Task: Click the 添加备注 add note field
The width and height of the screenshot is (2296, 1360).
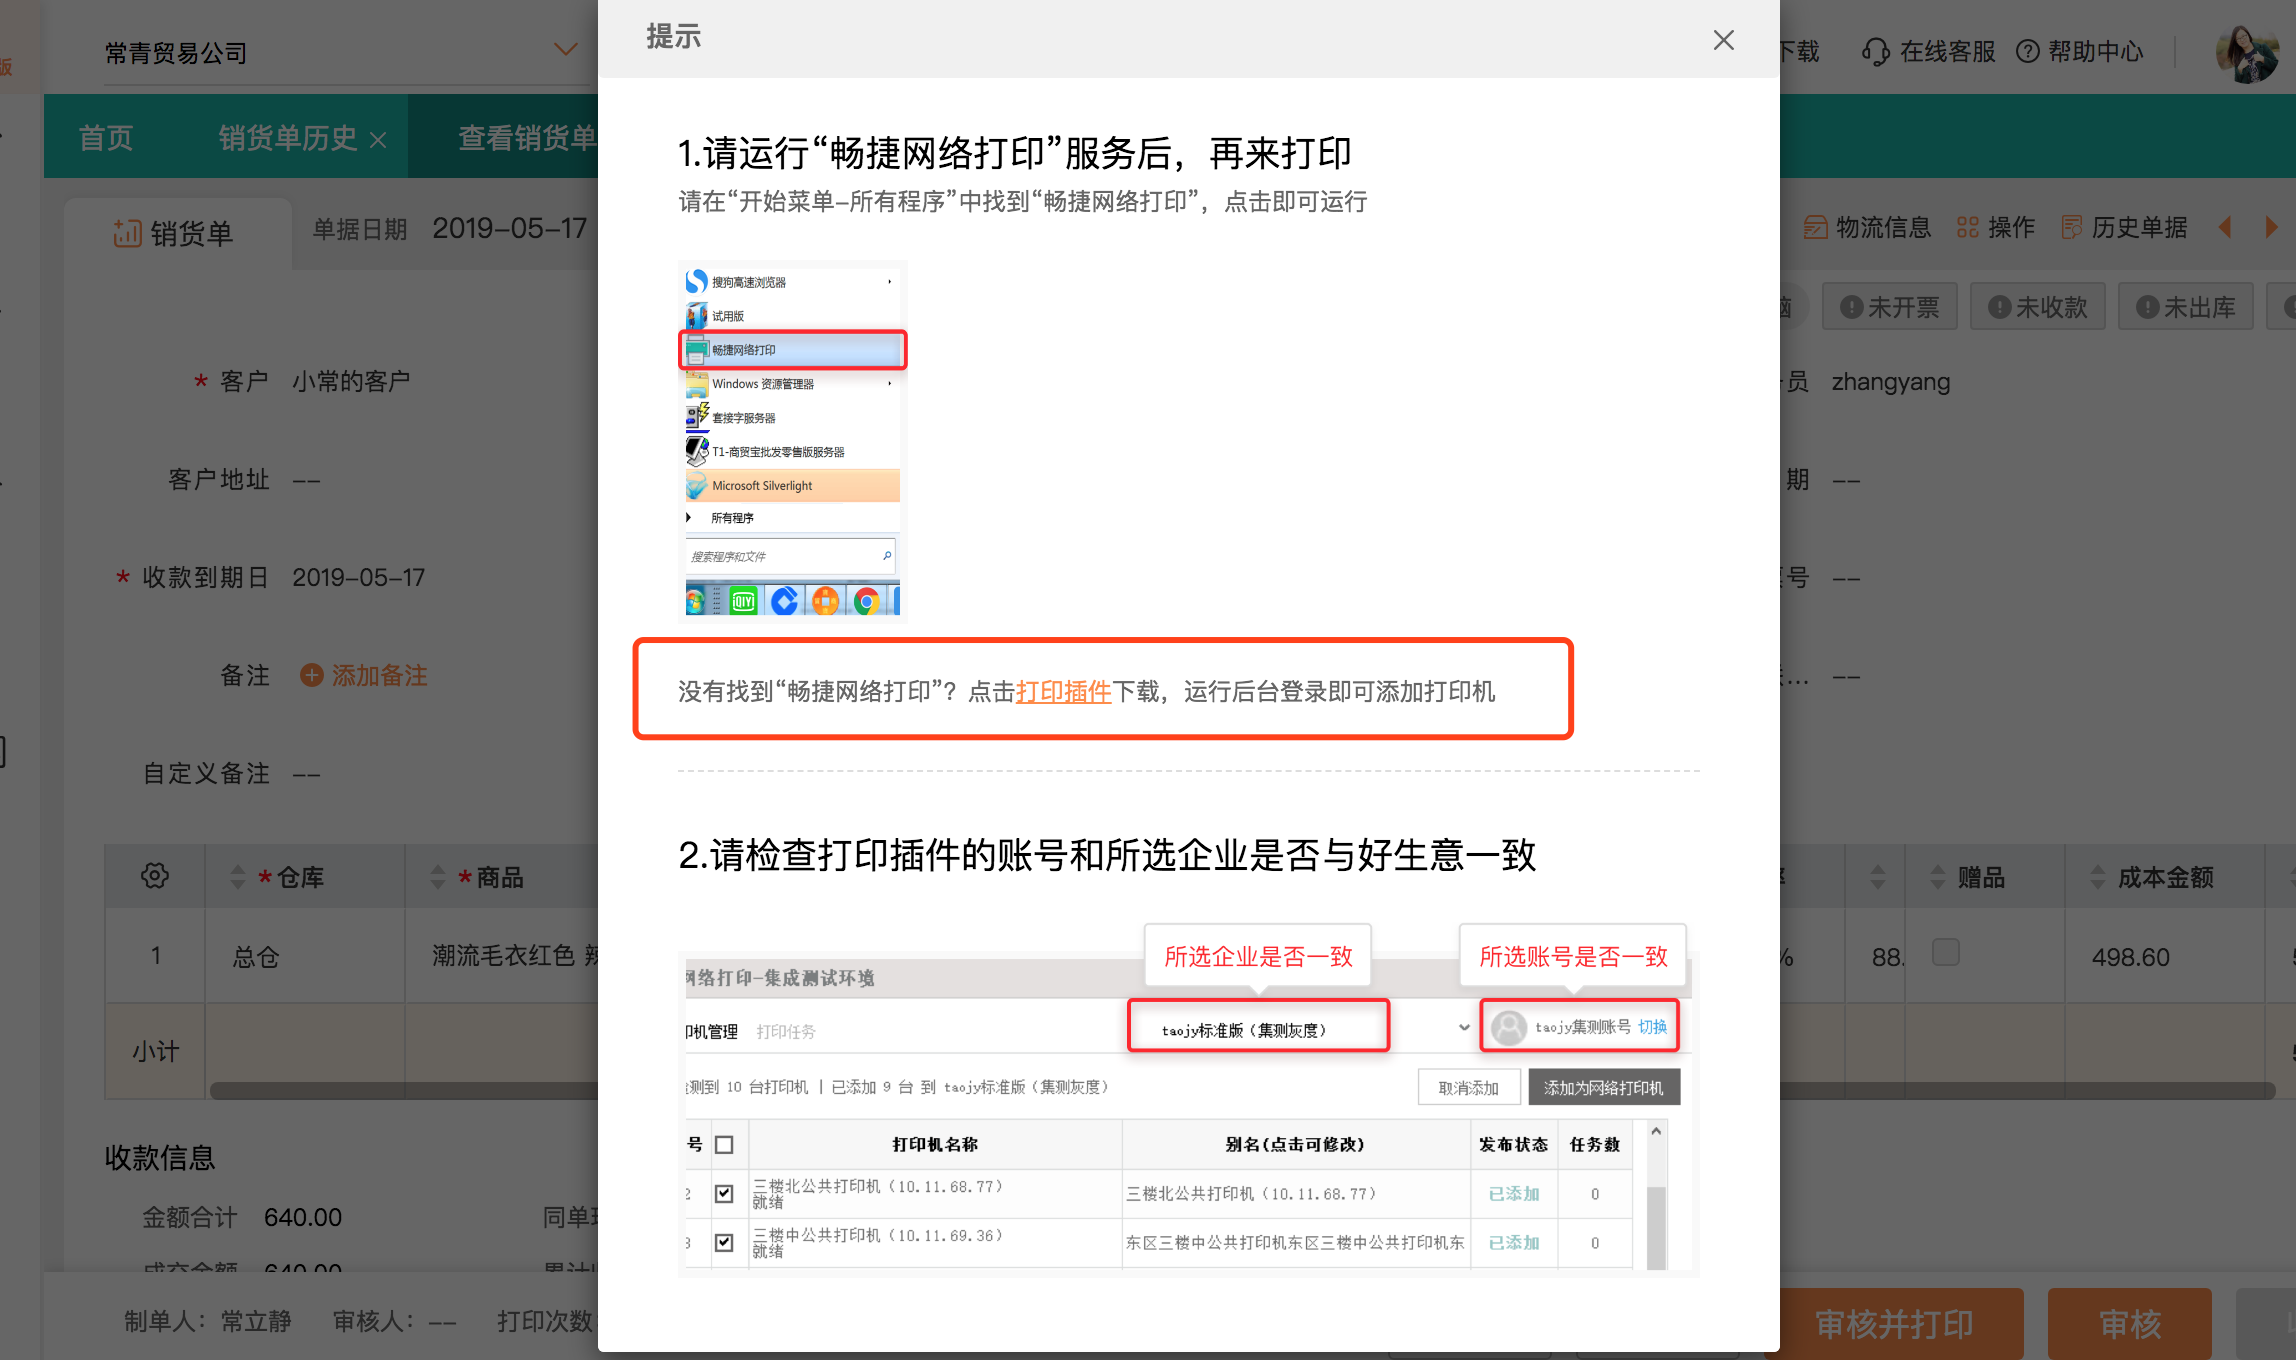Action: [x=358, y=674]
